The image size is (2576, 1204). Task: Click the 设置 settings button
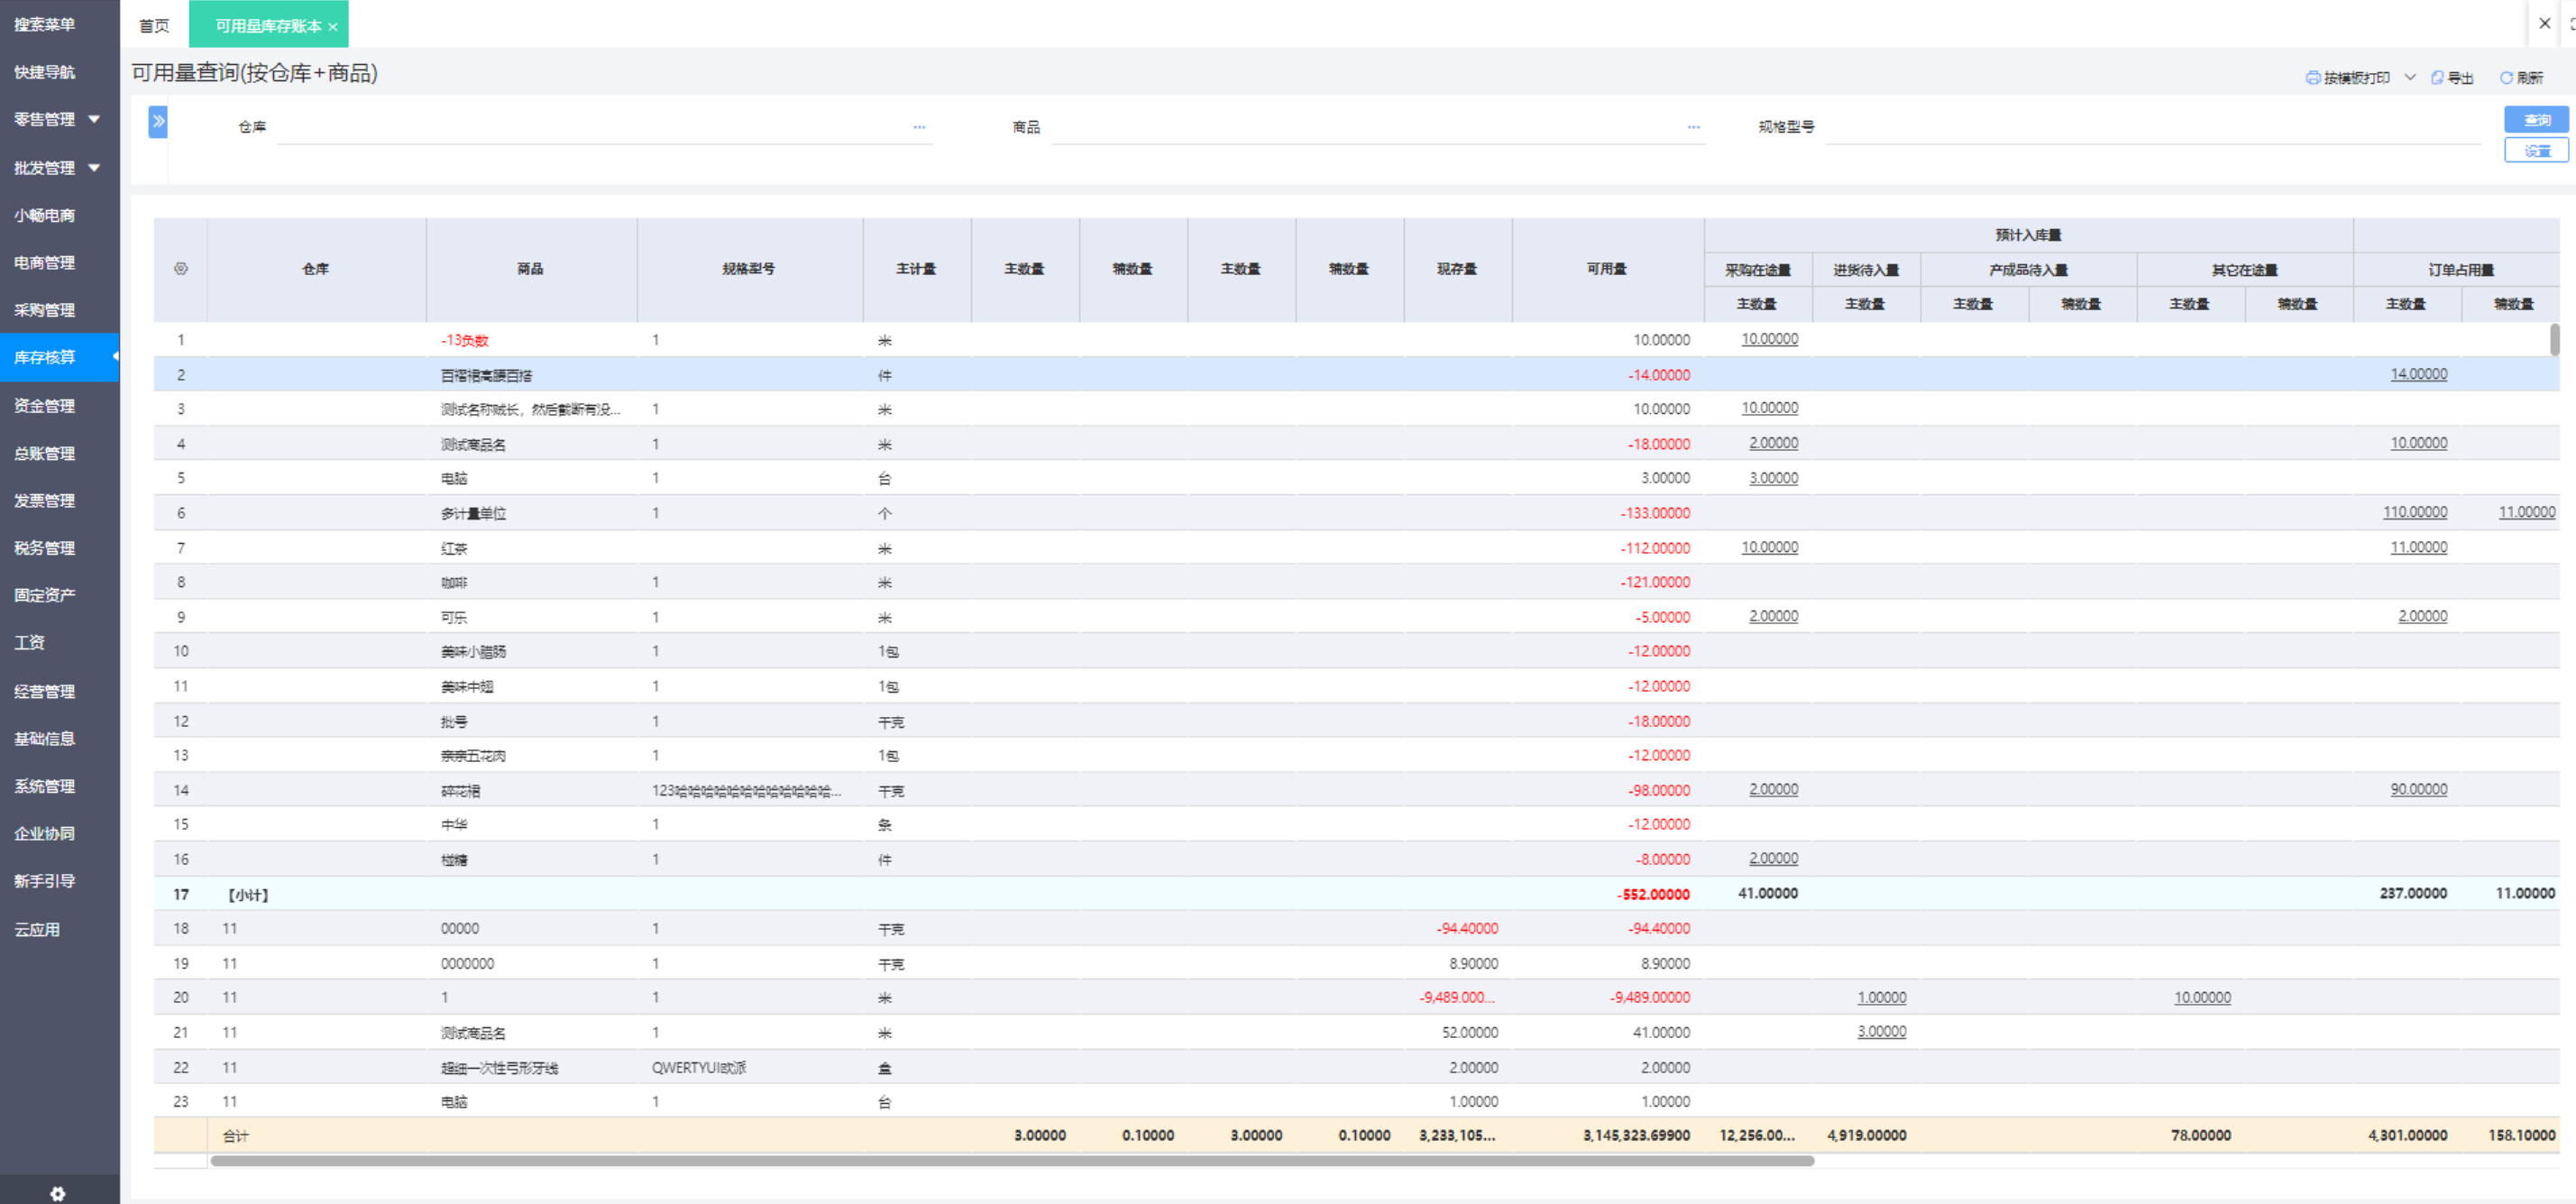pos(2536,152)
